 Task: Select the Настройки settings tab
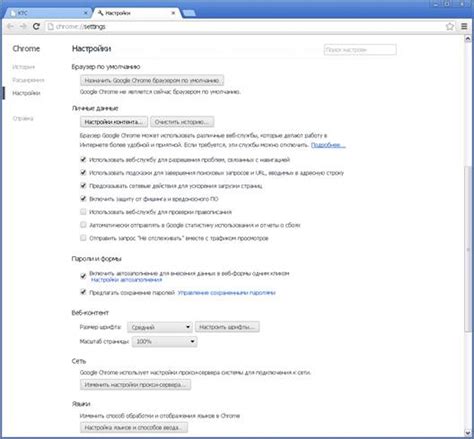(x=137, y=13)
